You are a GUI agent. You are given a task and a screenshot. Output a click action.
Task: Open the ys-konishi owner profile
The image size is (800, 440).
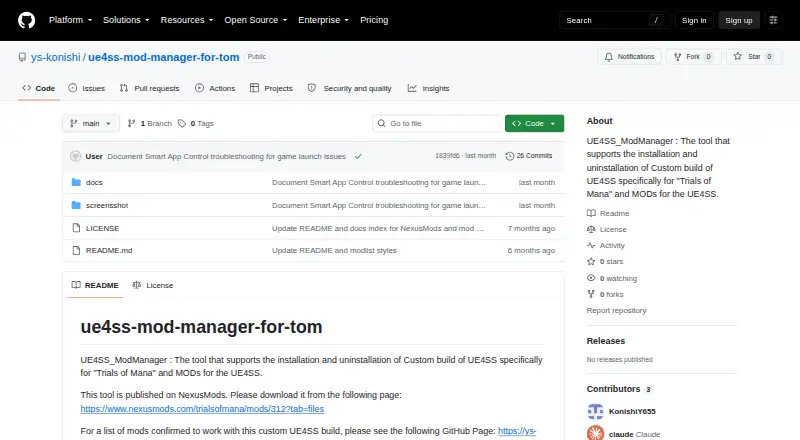click(56, 57)
